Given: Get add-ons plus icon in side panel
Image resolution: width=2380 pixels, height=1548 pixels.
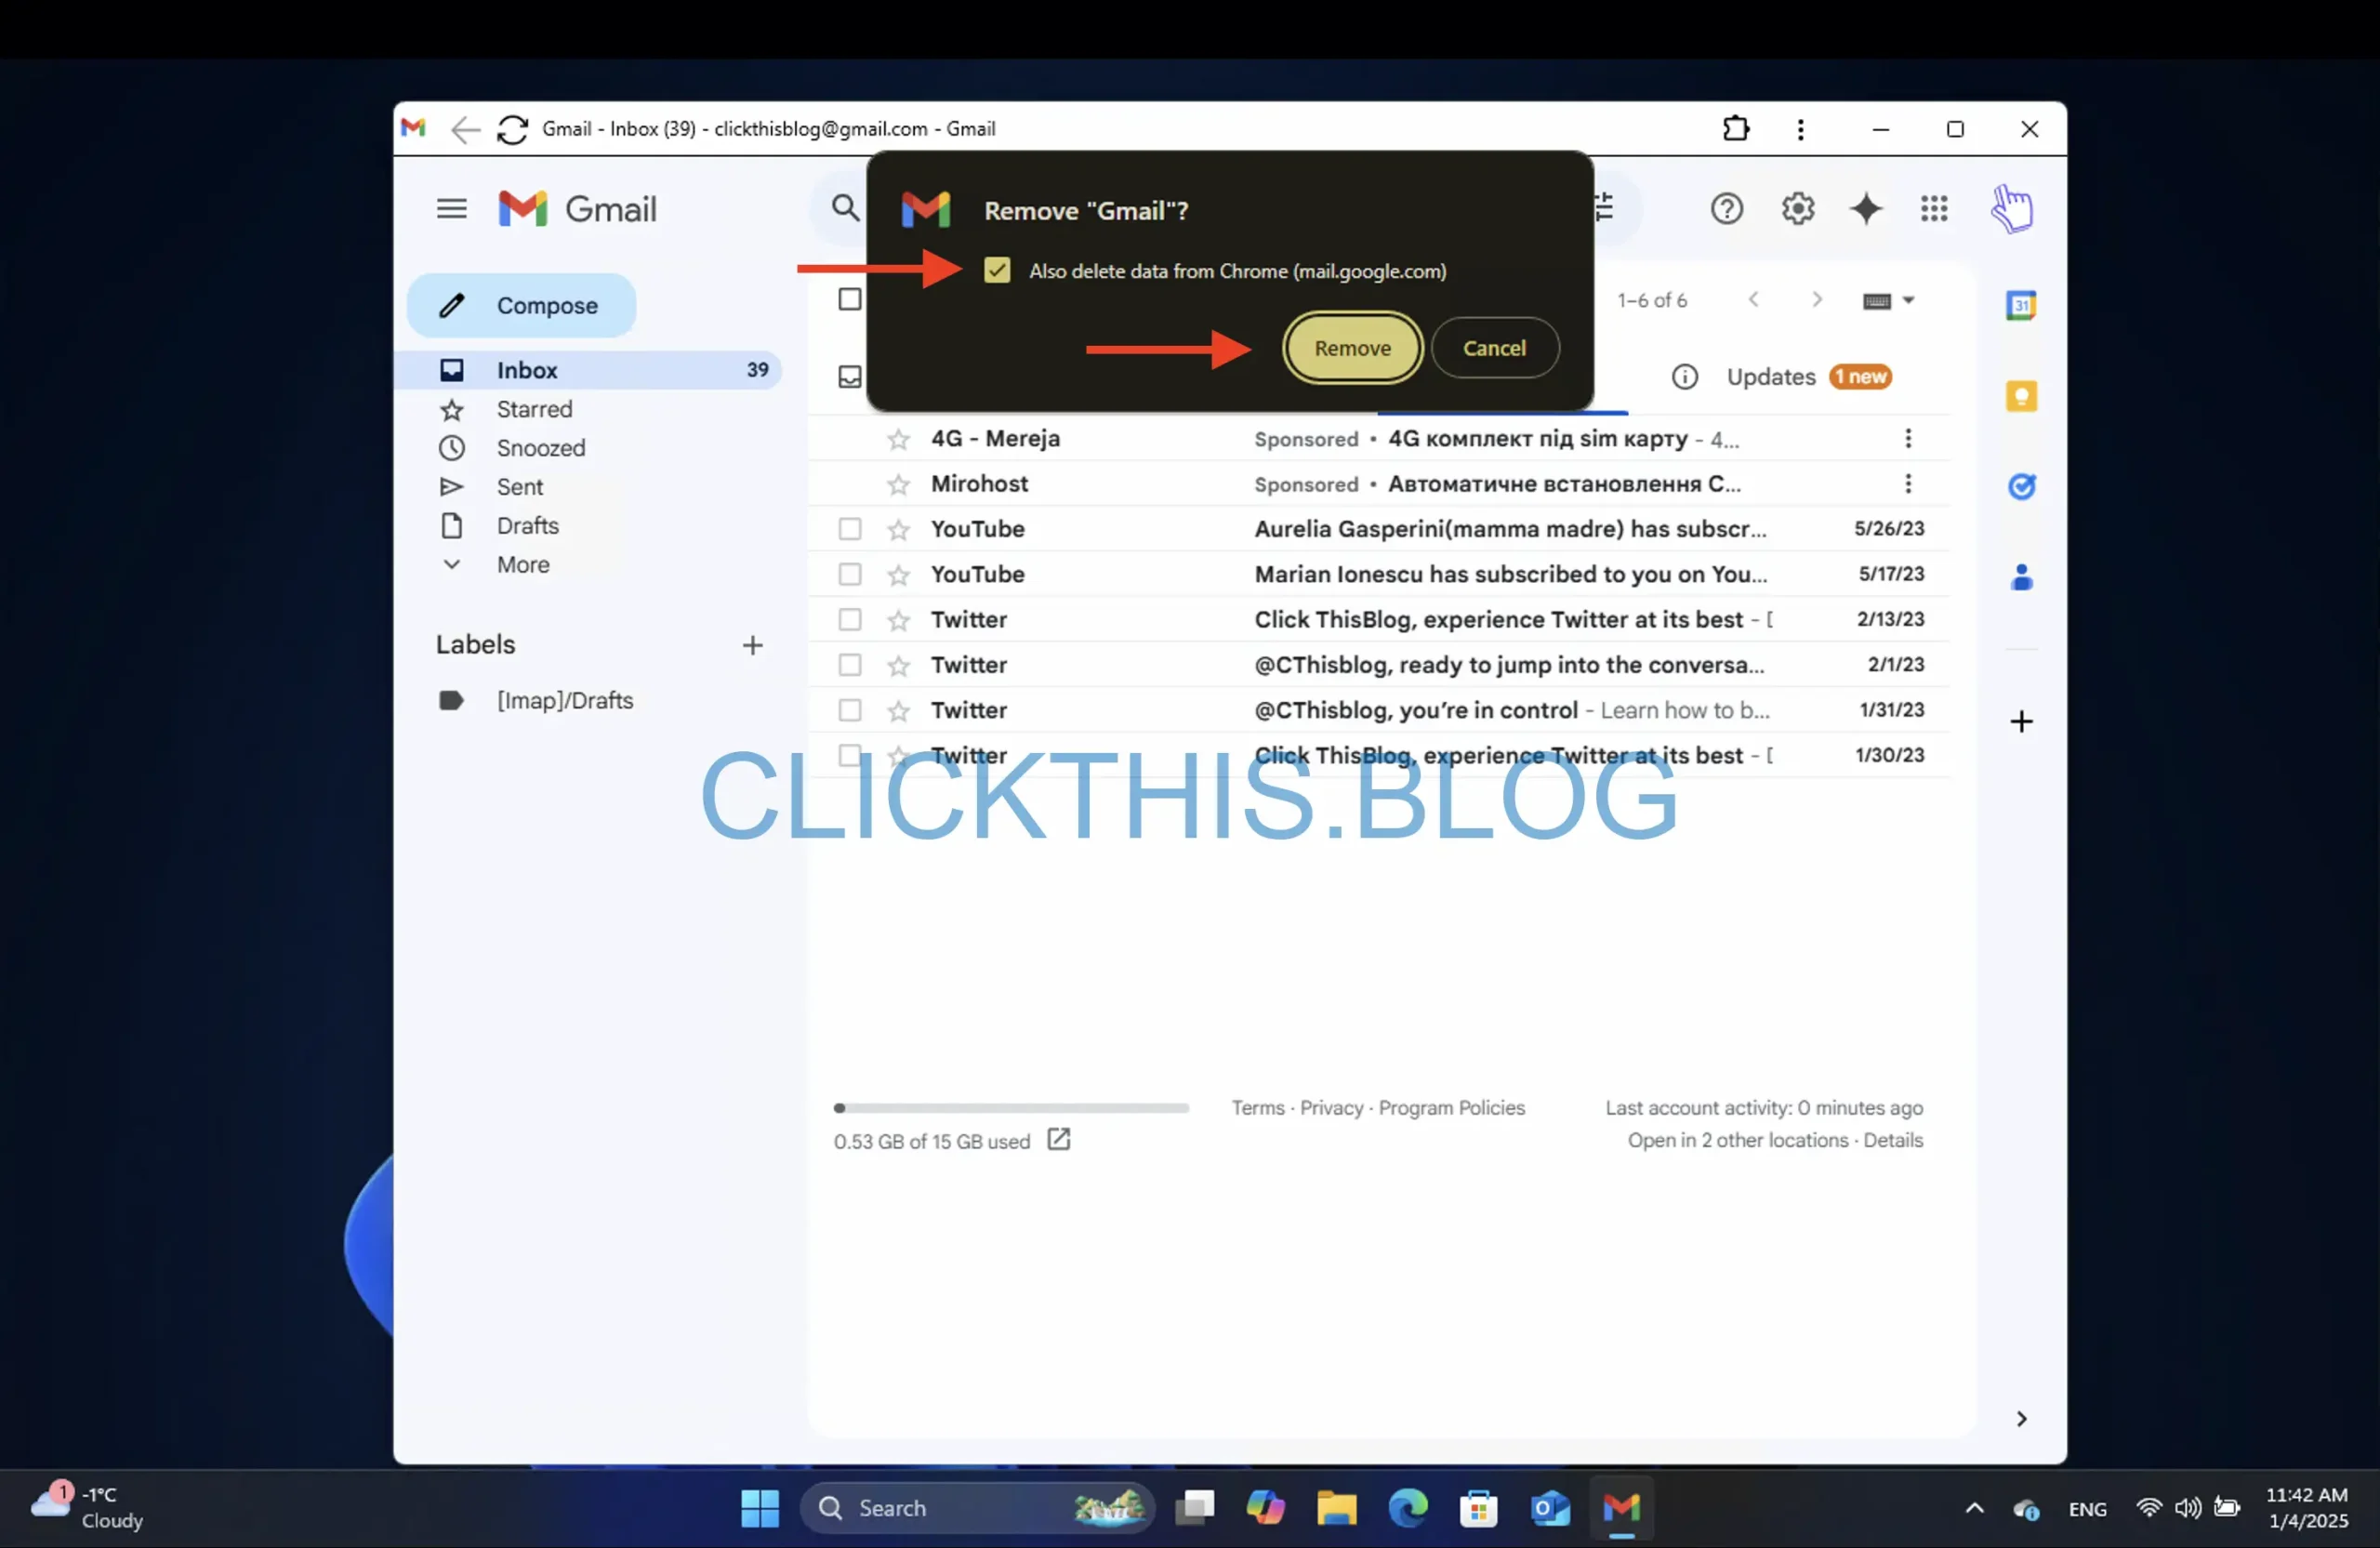Looking at the screenshot, I should [2020, 721].
